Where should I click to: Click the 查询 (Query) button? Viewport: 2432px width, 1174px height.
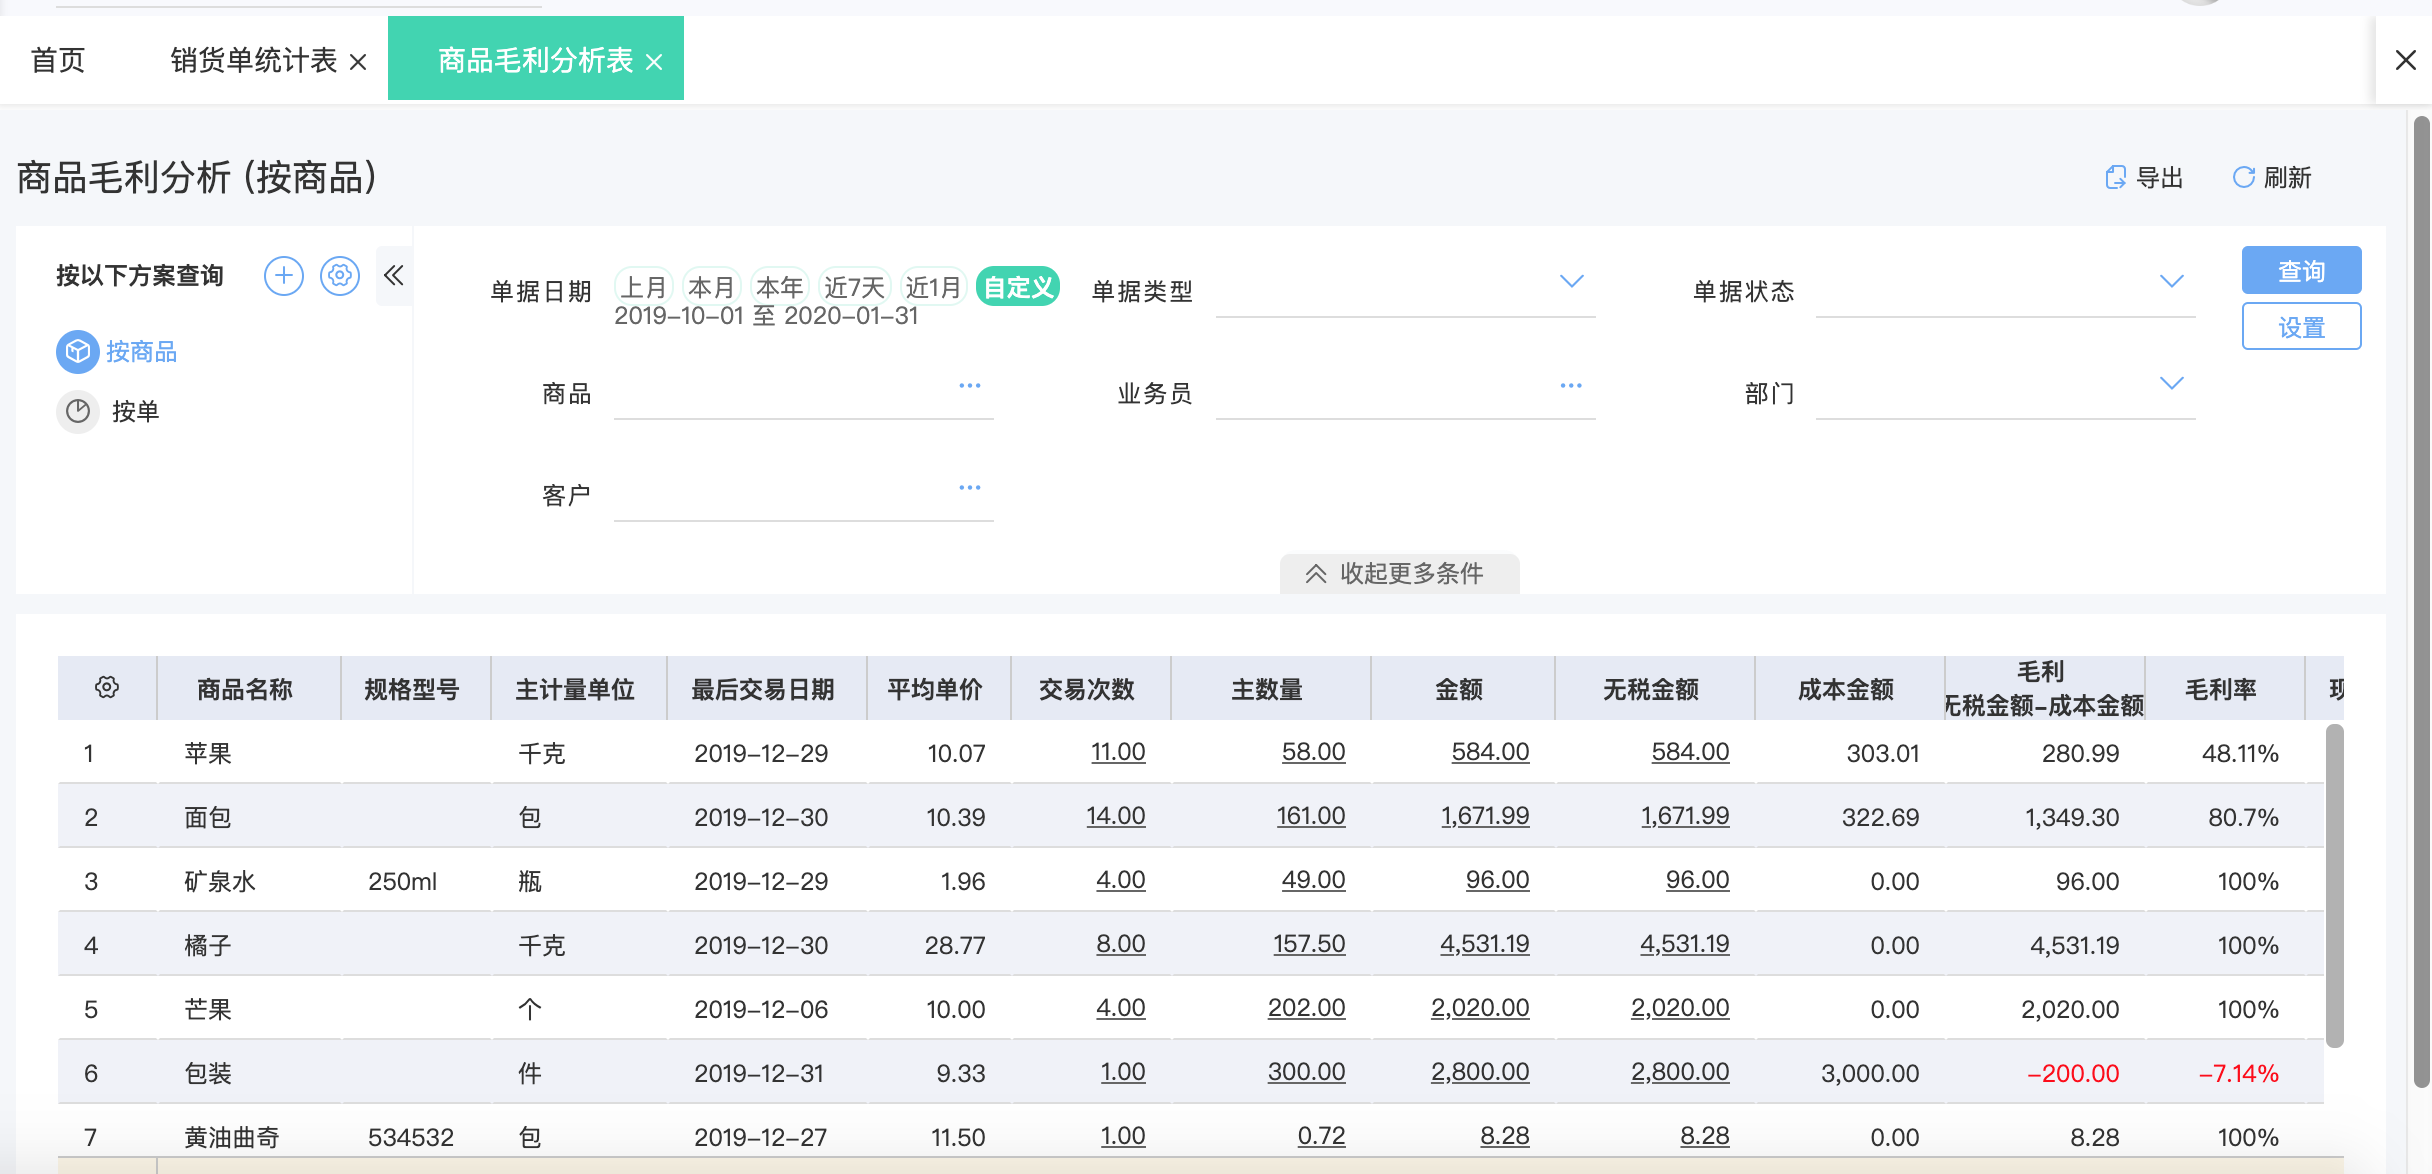tap(2302, 271)
